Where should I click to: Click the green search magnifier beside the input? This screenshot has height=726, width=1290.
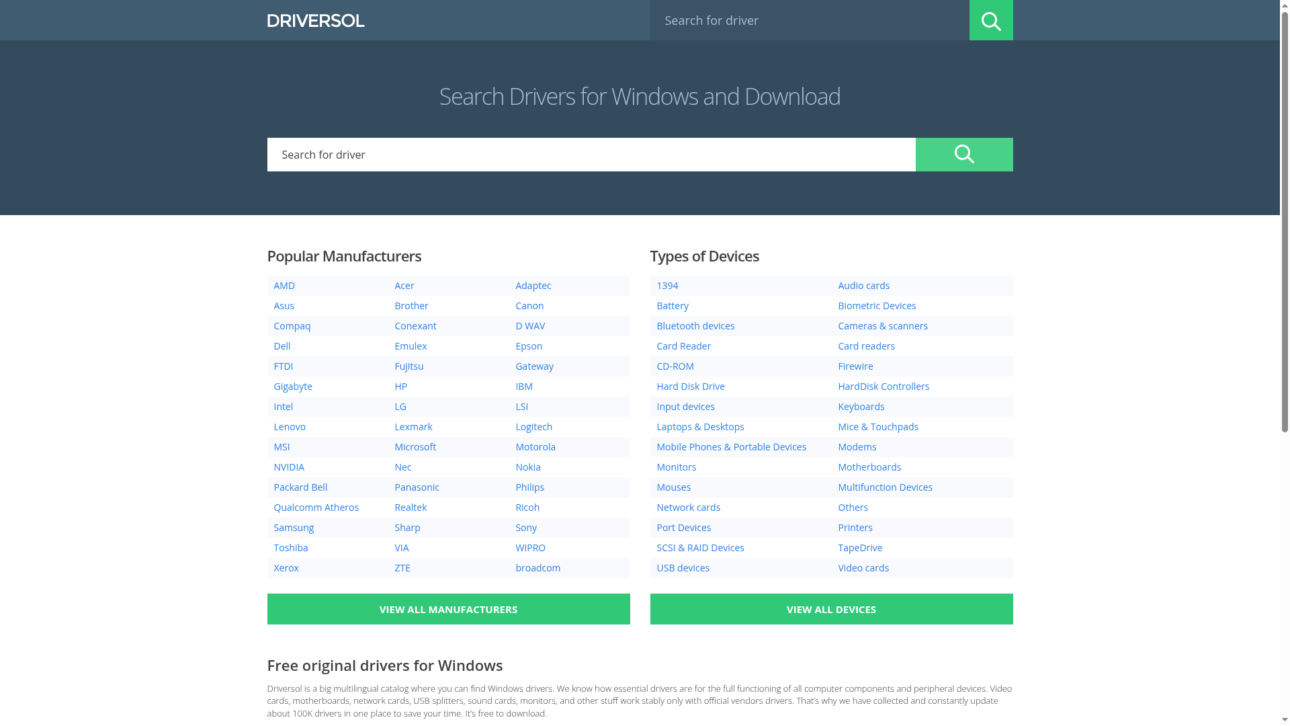963,154
